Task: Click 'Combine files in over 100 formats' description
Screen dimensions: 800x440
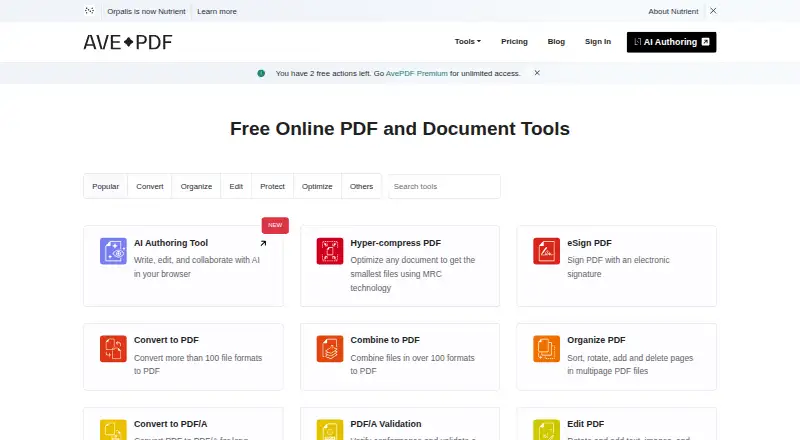Action: 412,364
